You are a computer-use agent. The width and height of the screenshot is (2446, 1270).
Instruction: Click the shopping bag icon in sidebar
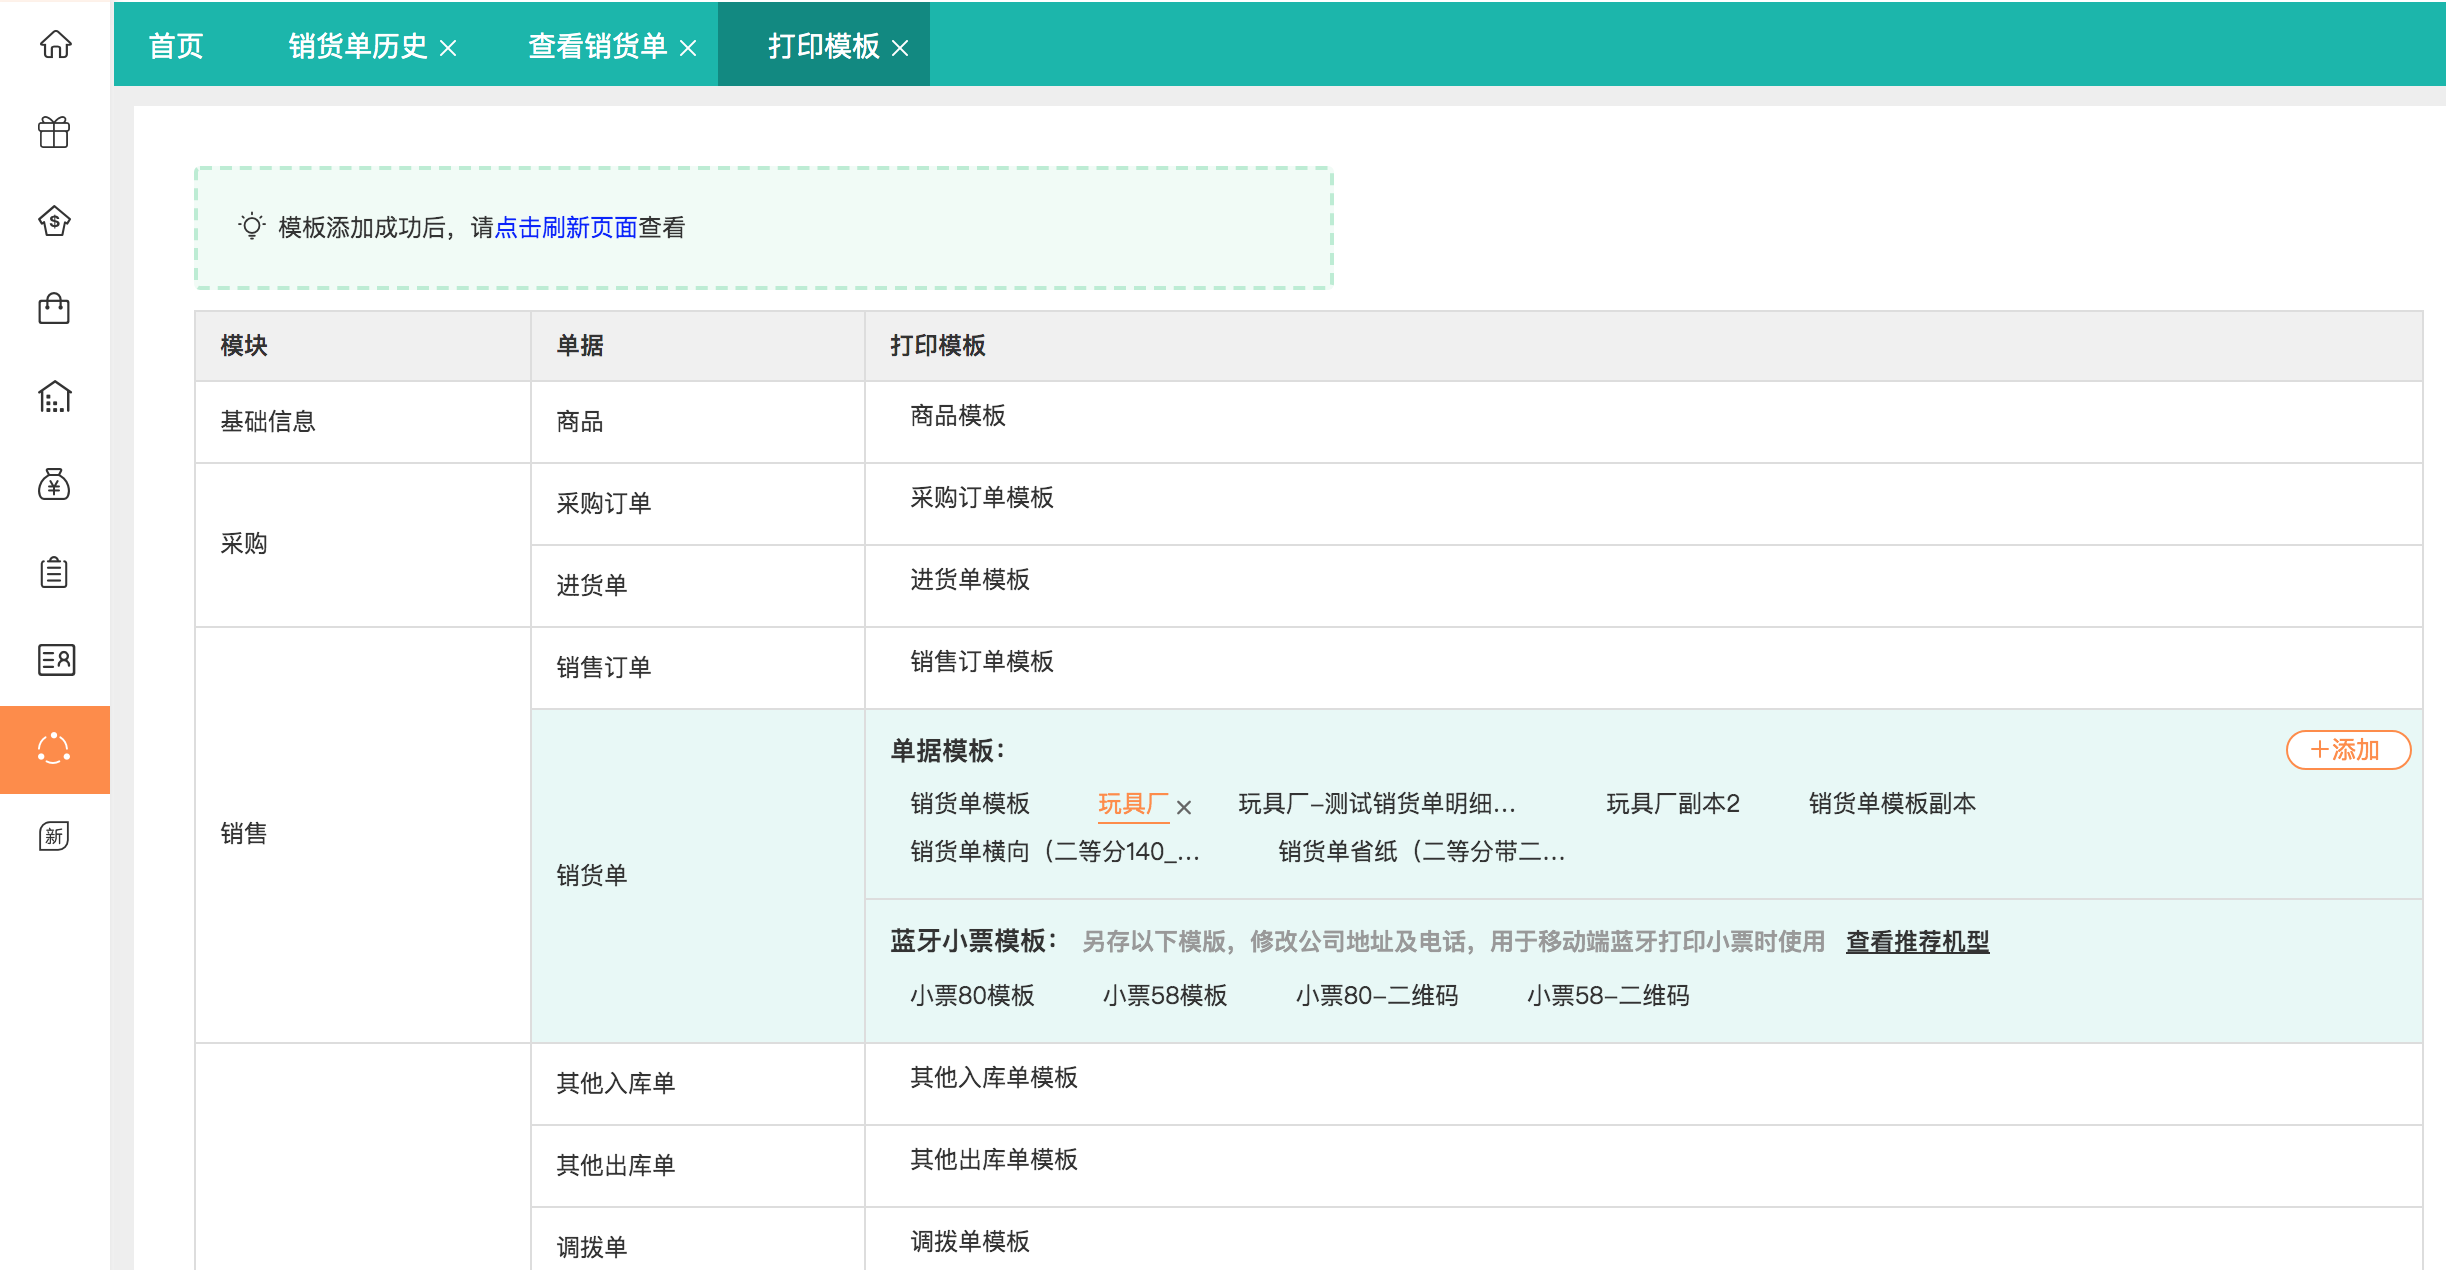coord(55,307)
